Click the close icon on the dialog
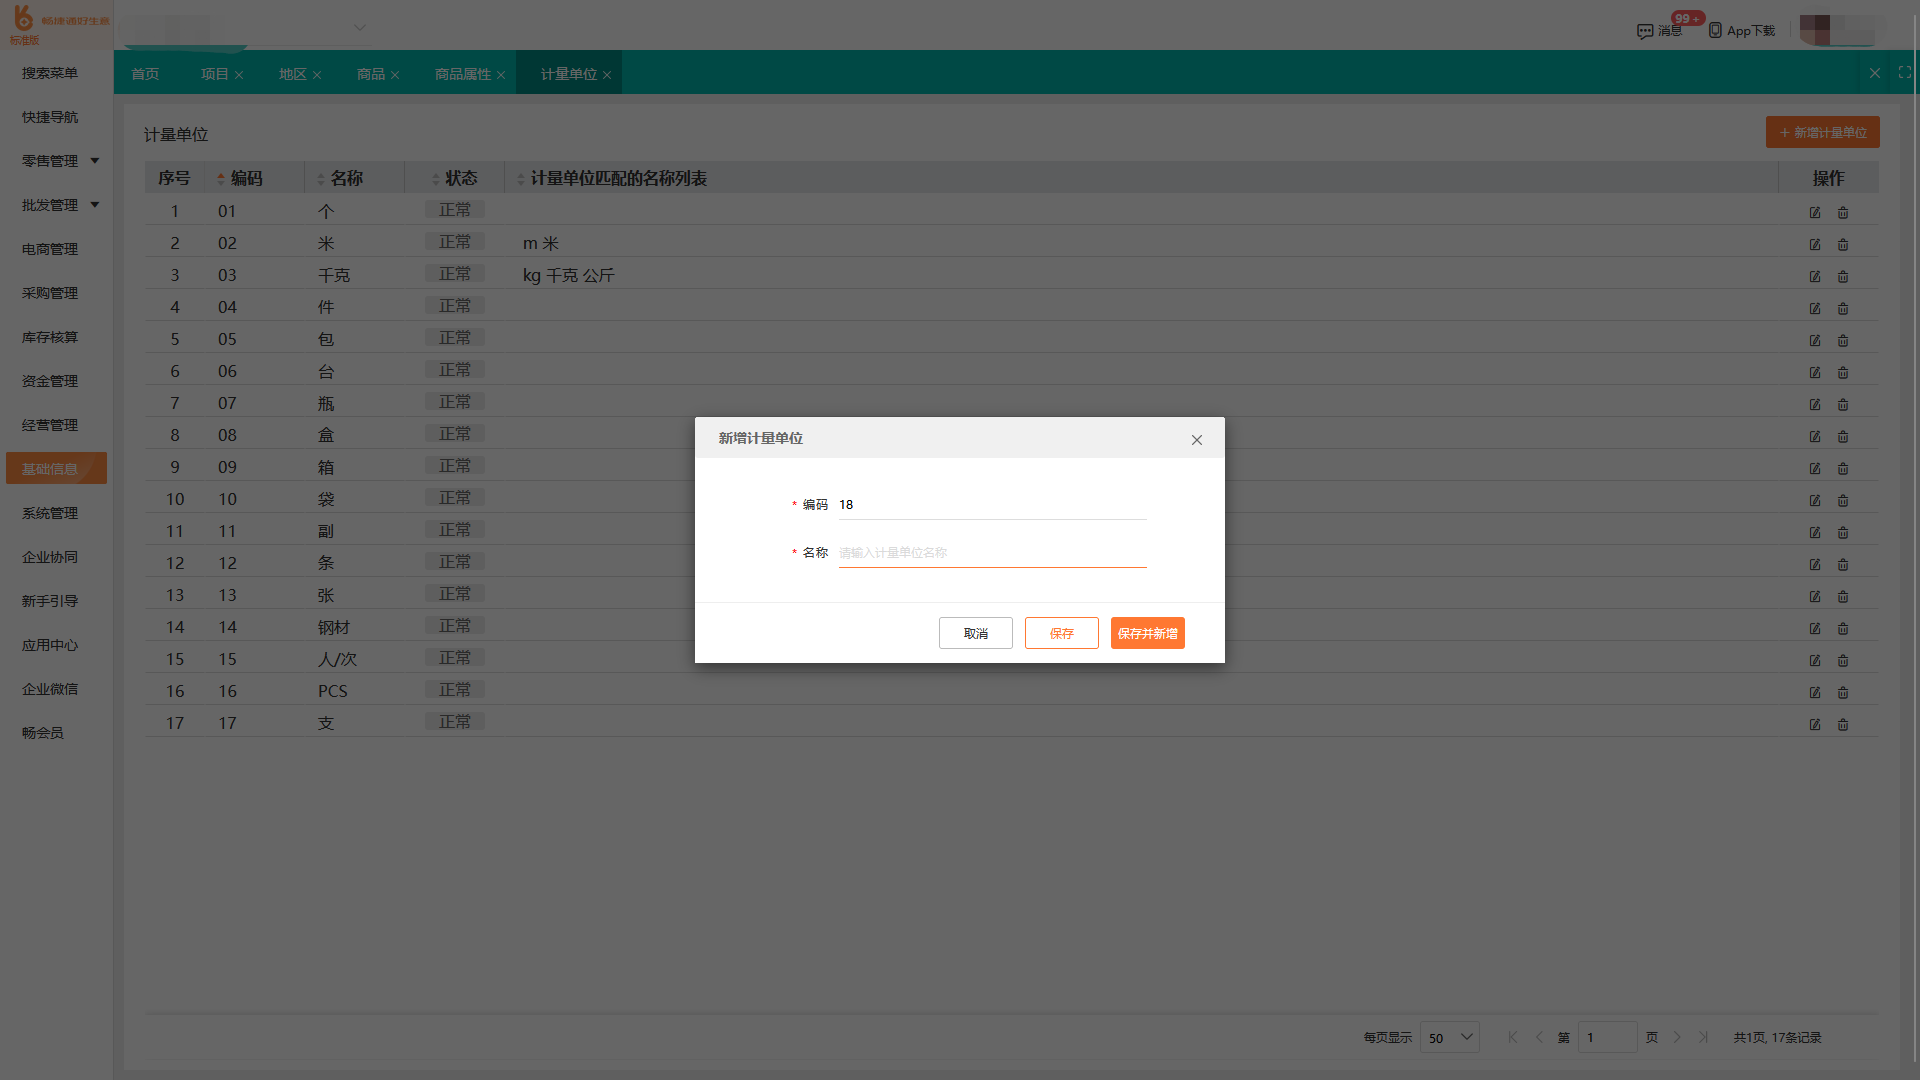This screenshot has width=1920, height=1080. pyautogui.click(x=1193, y=438)
